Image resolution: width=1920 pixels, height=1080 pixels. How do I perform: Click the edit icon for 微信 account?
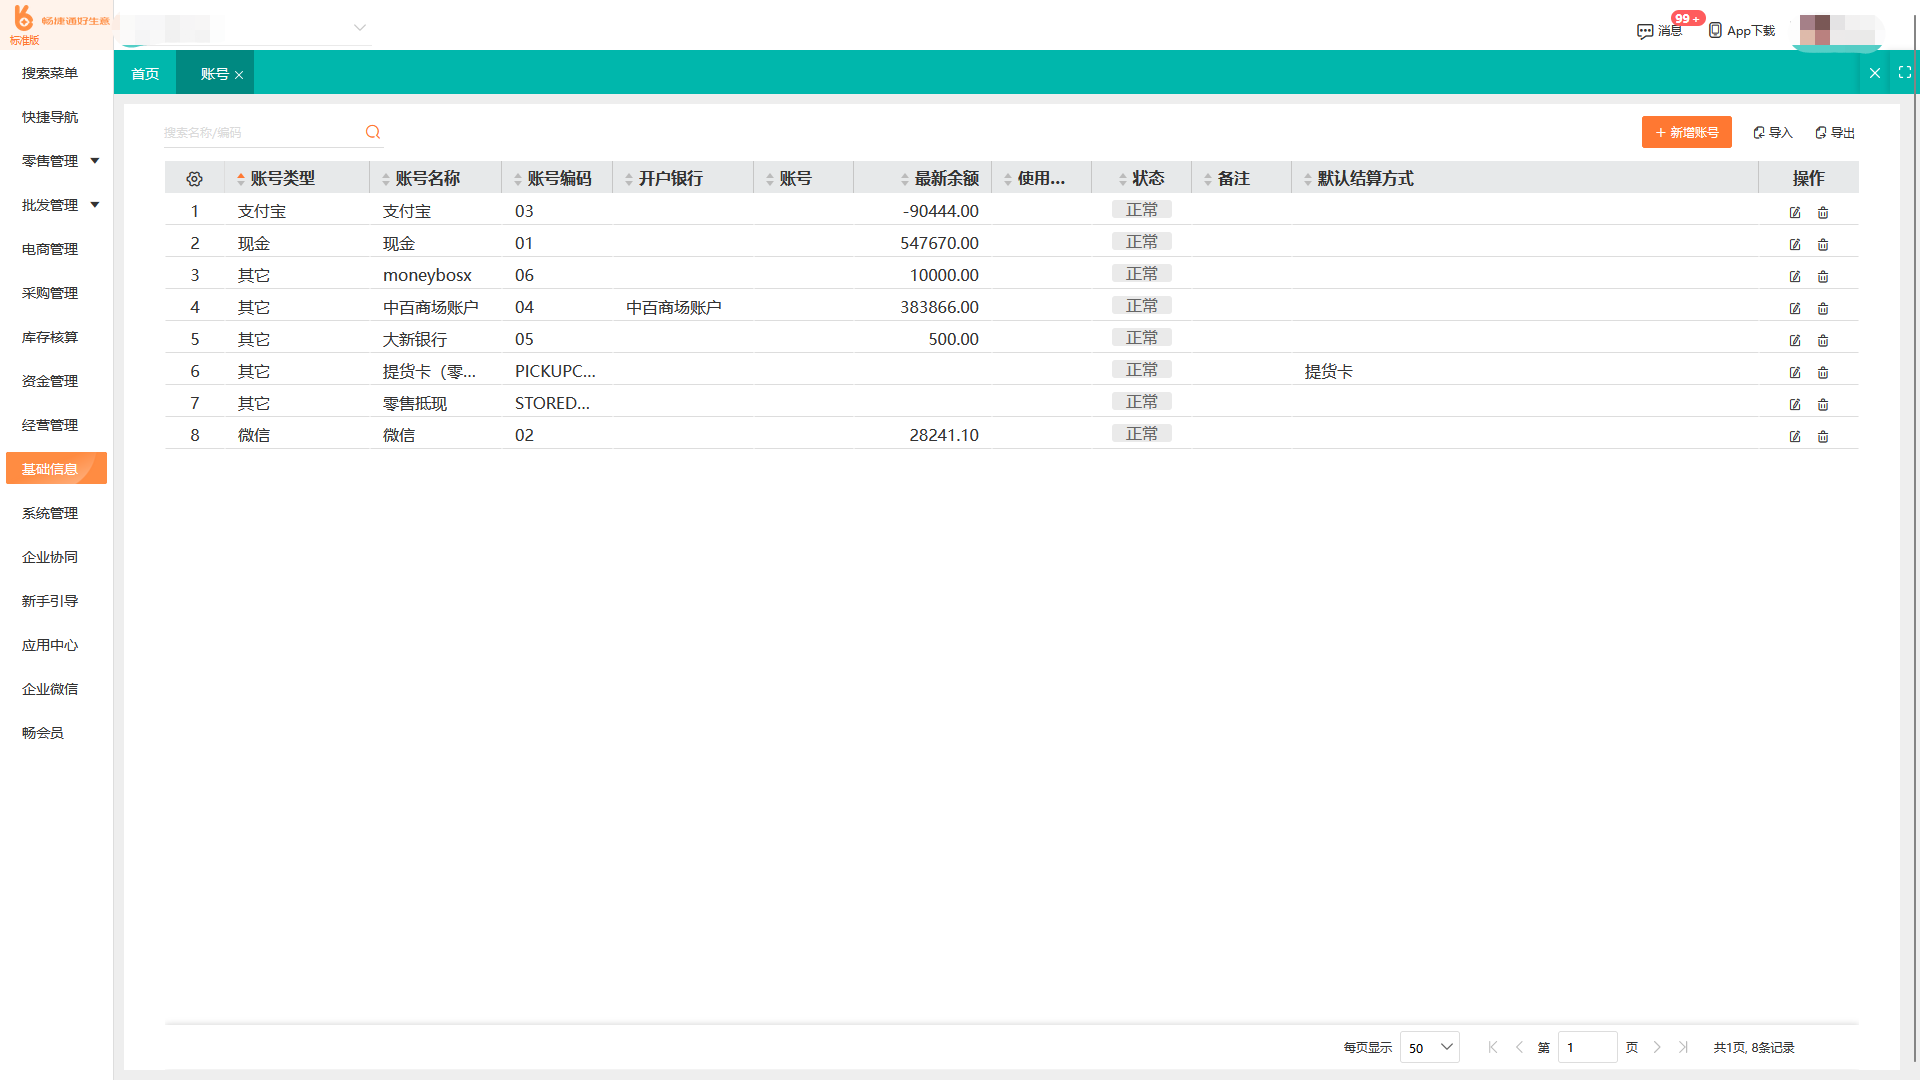coord(1795,435)
